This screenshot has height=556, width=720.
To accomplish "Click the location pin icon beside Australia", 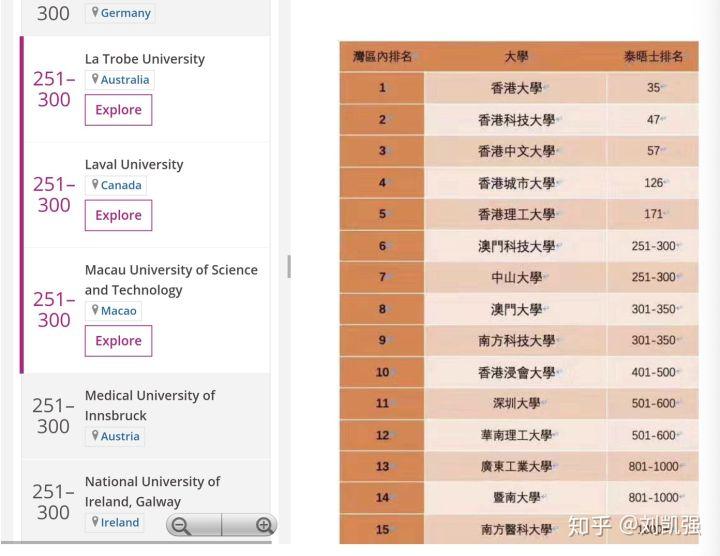I will tap(95, 79).
